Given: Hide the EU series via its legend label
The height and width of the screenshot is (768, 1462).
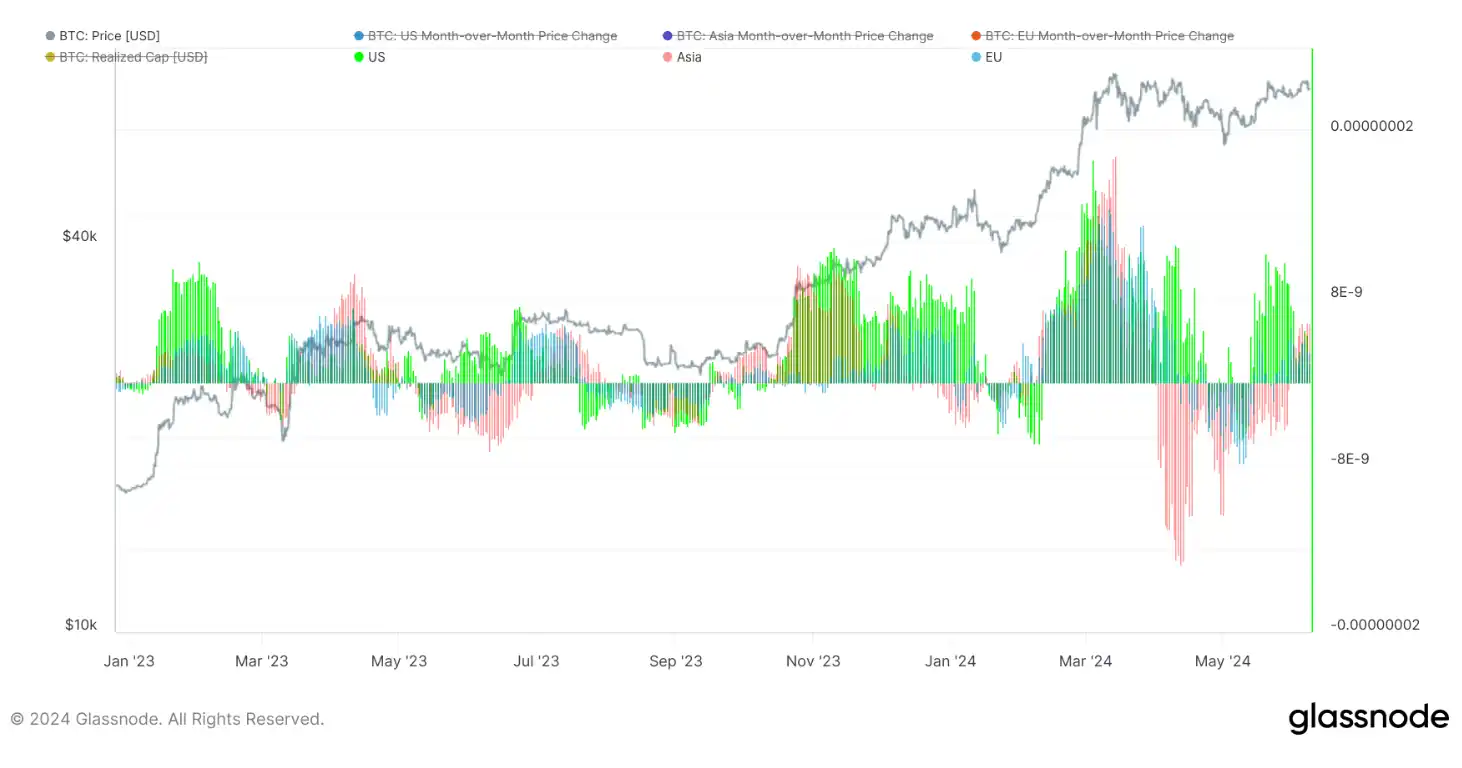Looking at the screenshot, I should tap(993, 57).
